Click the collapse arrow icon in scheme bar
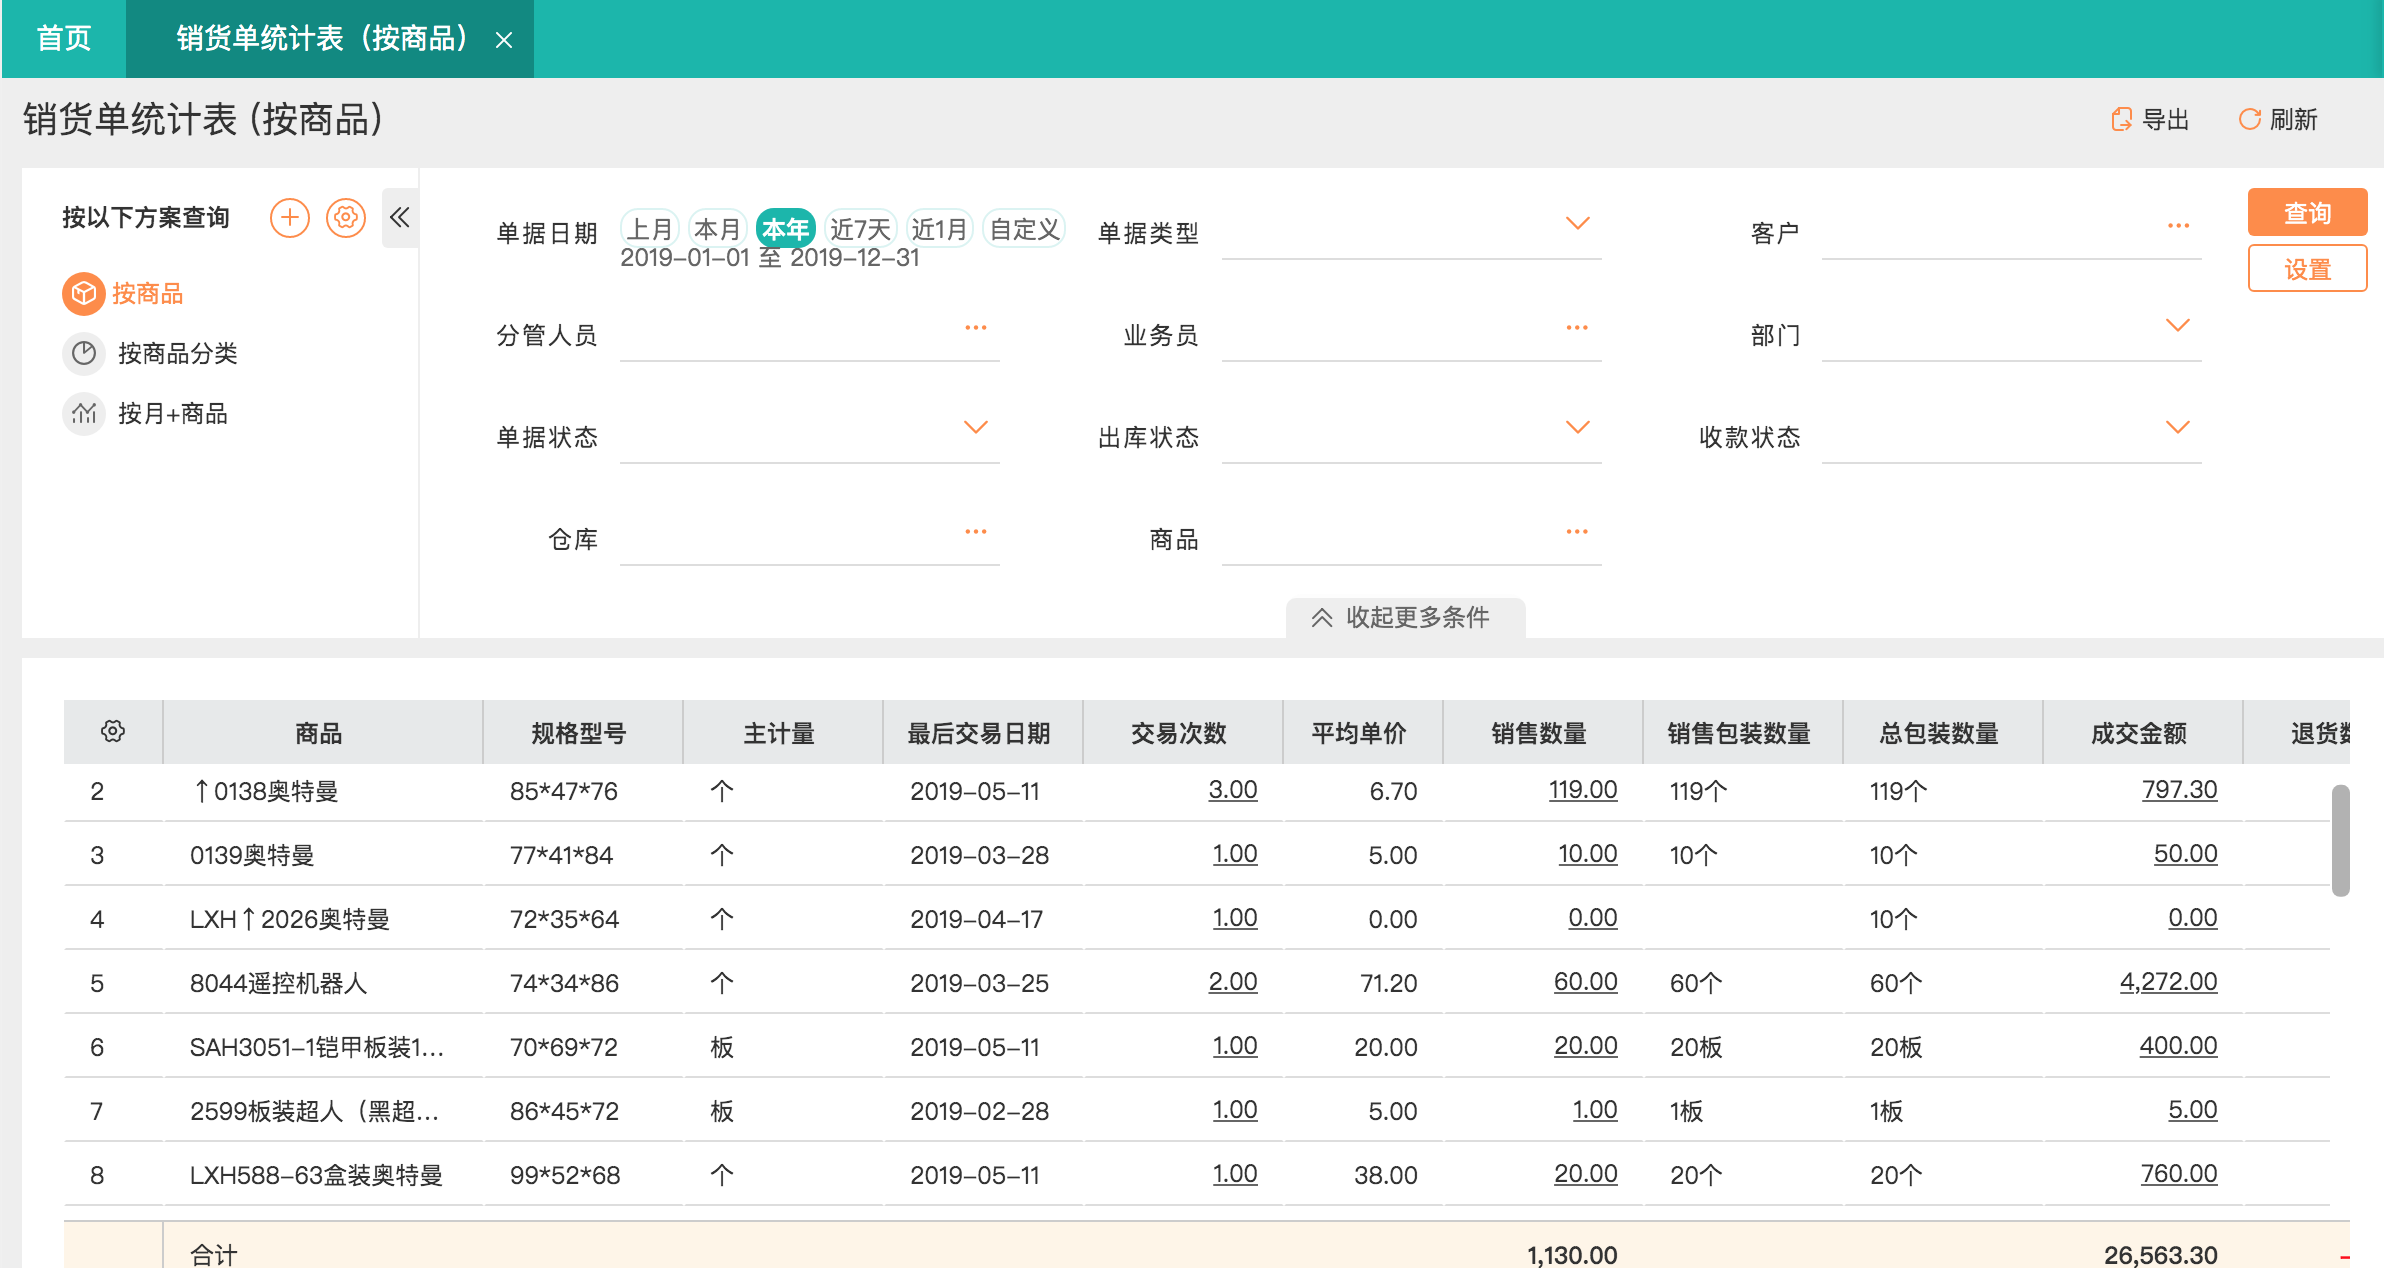 (x=402, y=219)
